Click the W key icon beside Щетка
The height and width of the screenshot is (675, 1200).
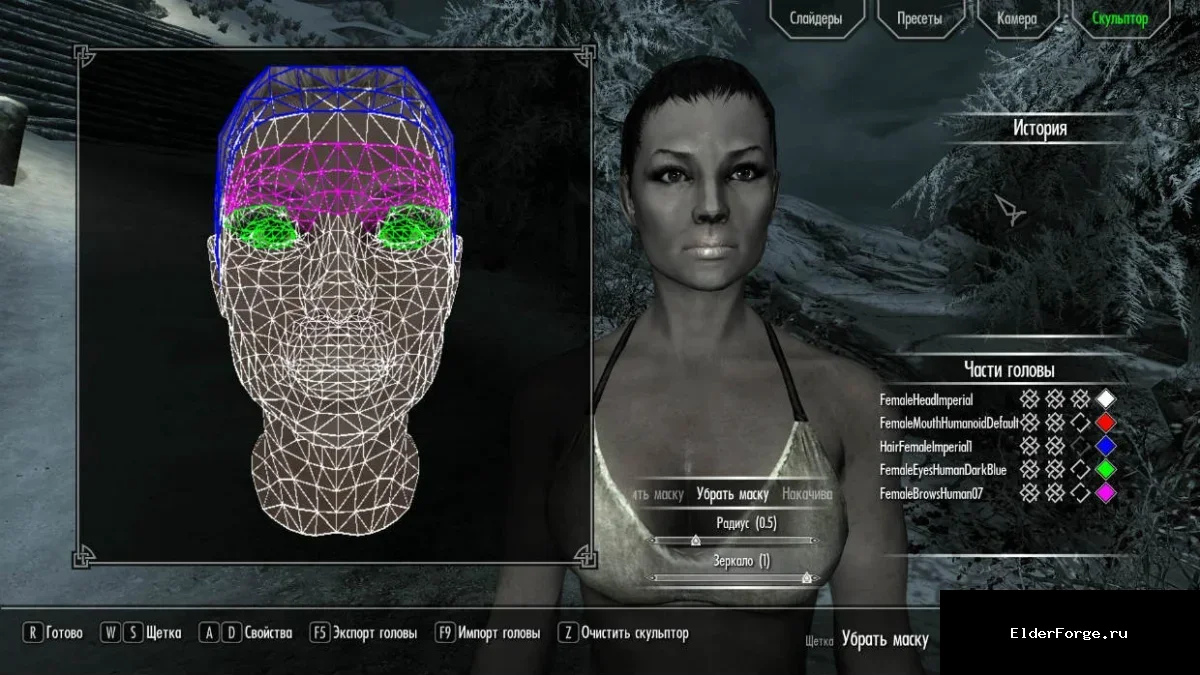click(x=110, y=633)
